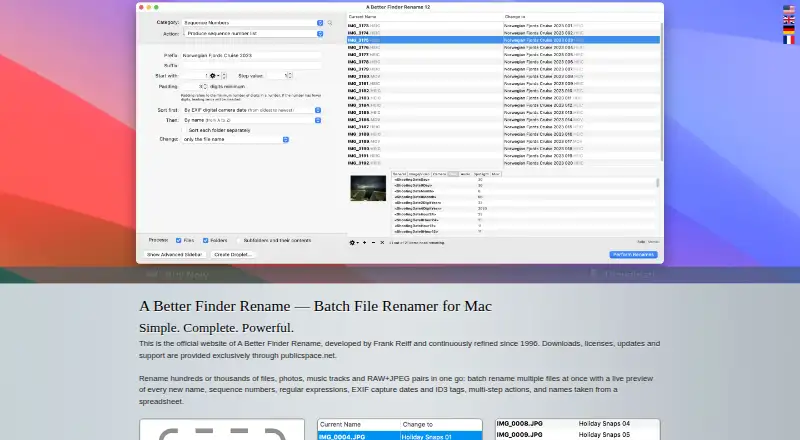The height and width of the screenshot is (440, 800).
Task: Click into the Start with number field
Action: coord(194,76)
